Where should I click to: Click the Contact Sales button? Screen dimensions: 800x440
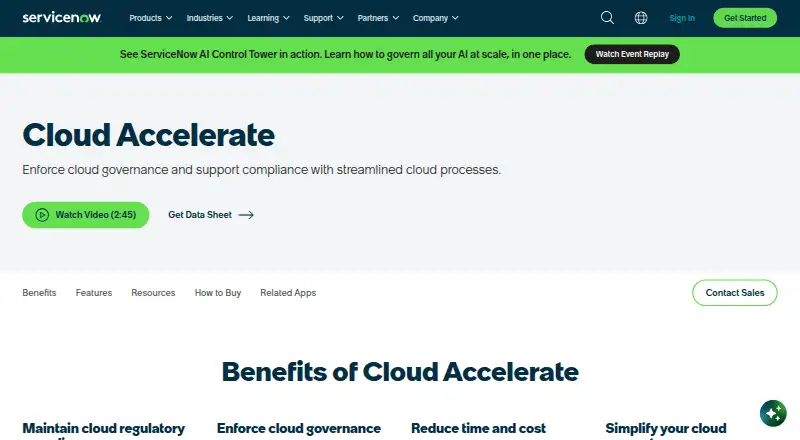pyautogui.click(x=735, y=292)
